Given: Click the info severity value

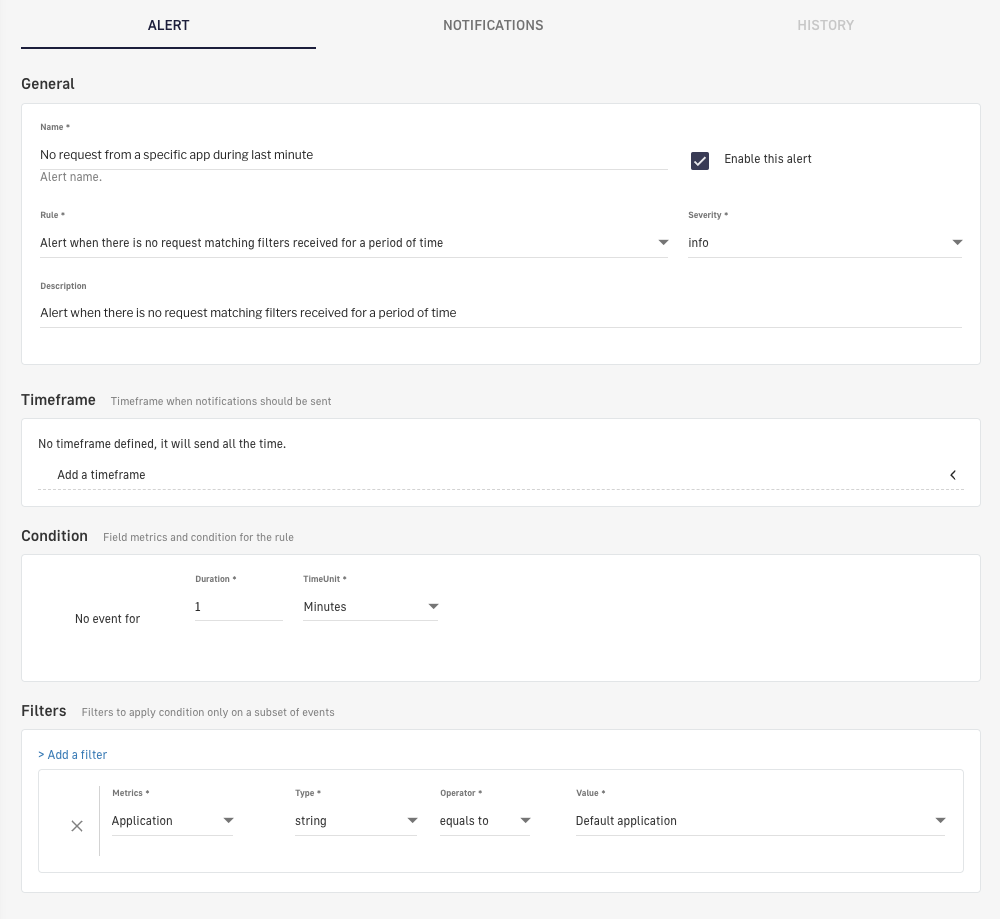Looking at the screenshot, I should pos(699,243).
